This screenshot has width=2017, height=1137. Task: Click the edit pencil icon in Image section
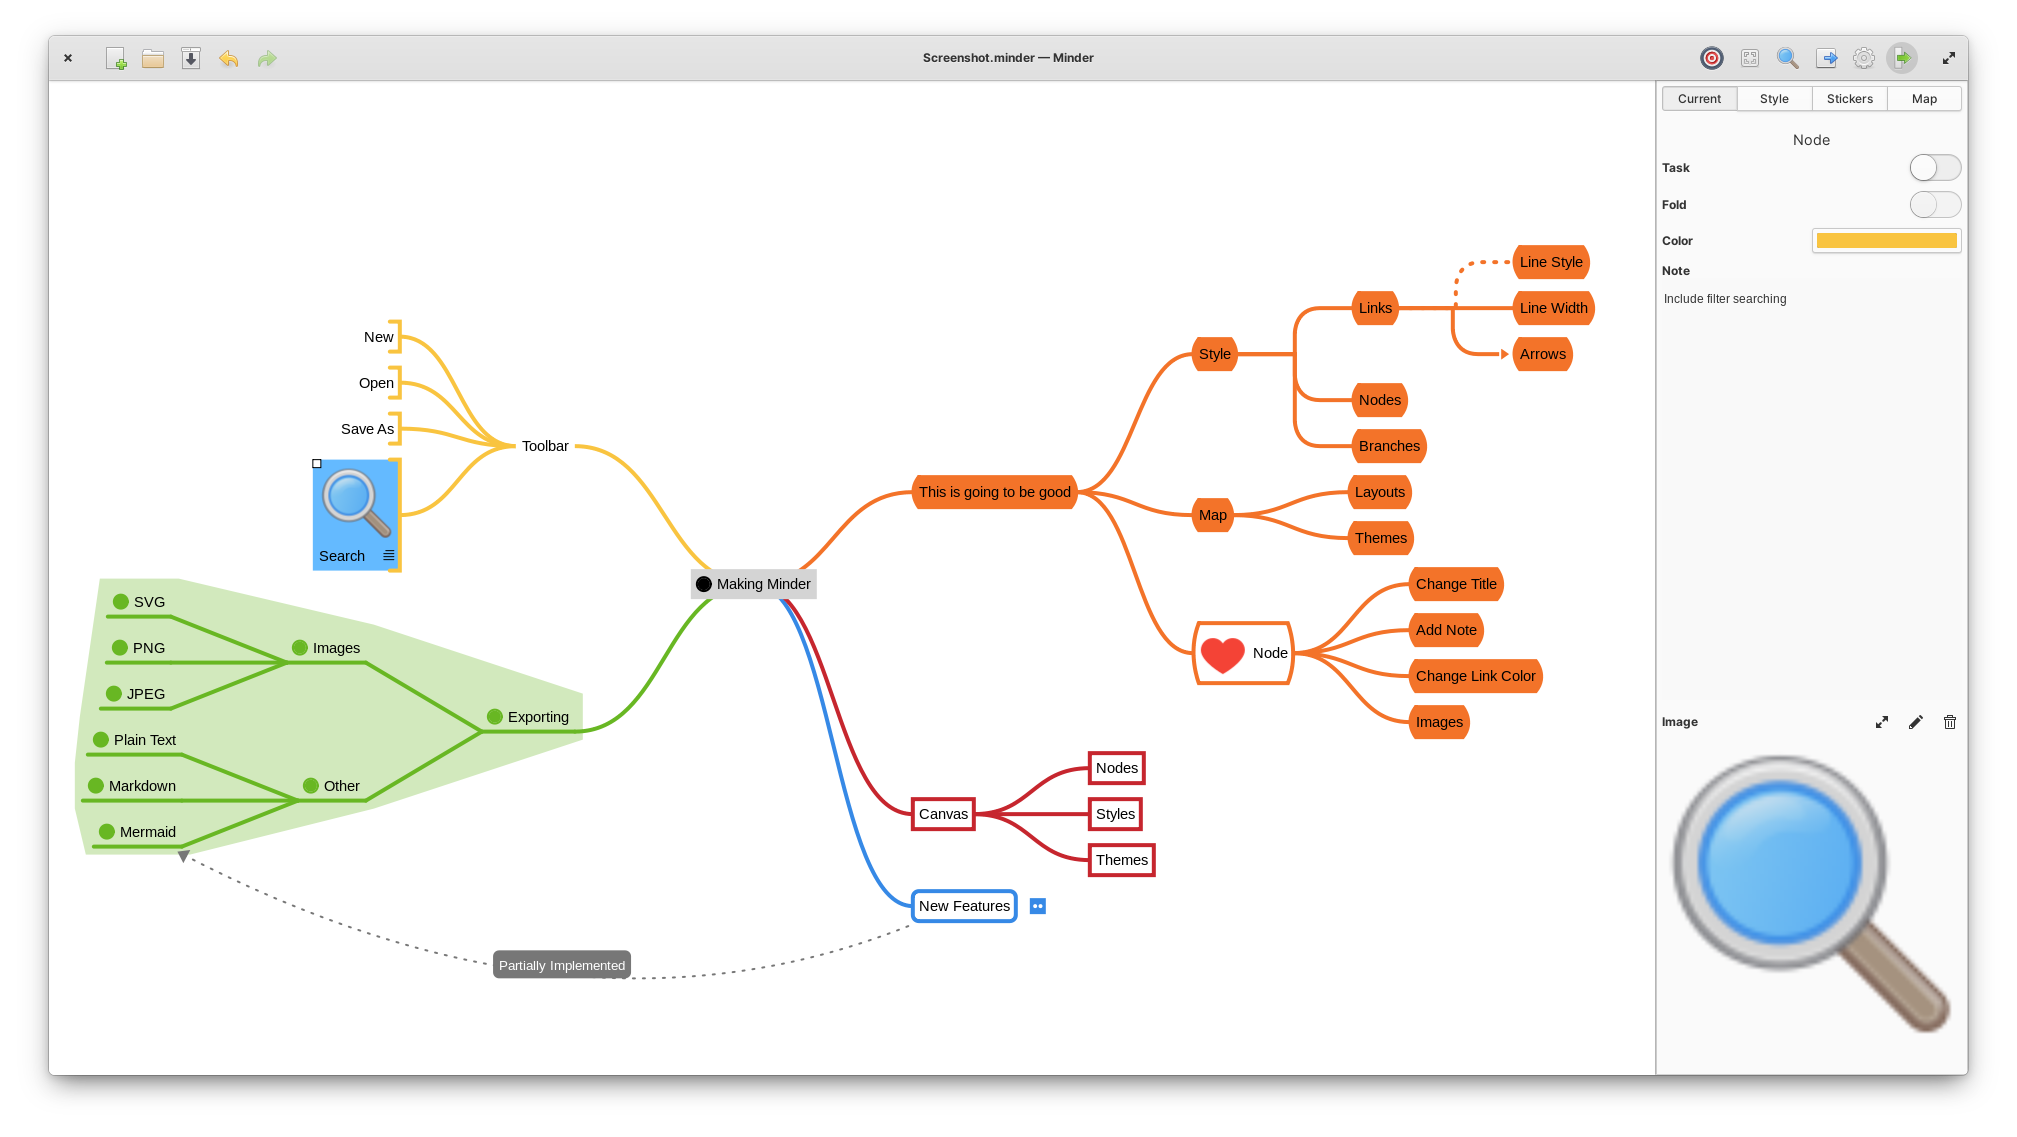[x=1916, y=722]
